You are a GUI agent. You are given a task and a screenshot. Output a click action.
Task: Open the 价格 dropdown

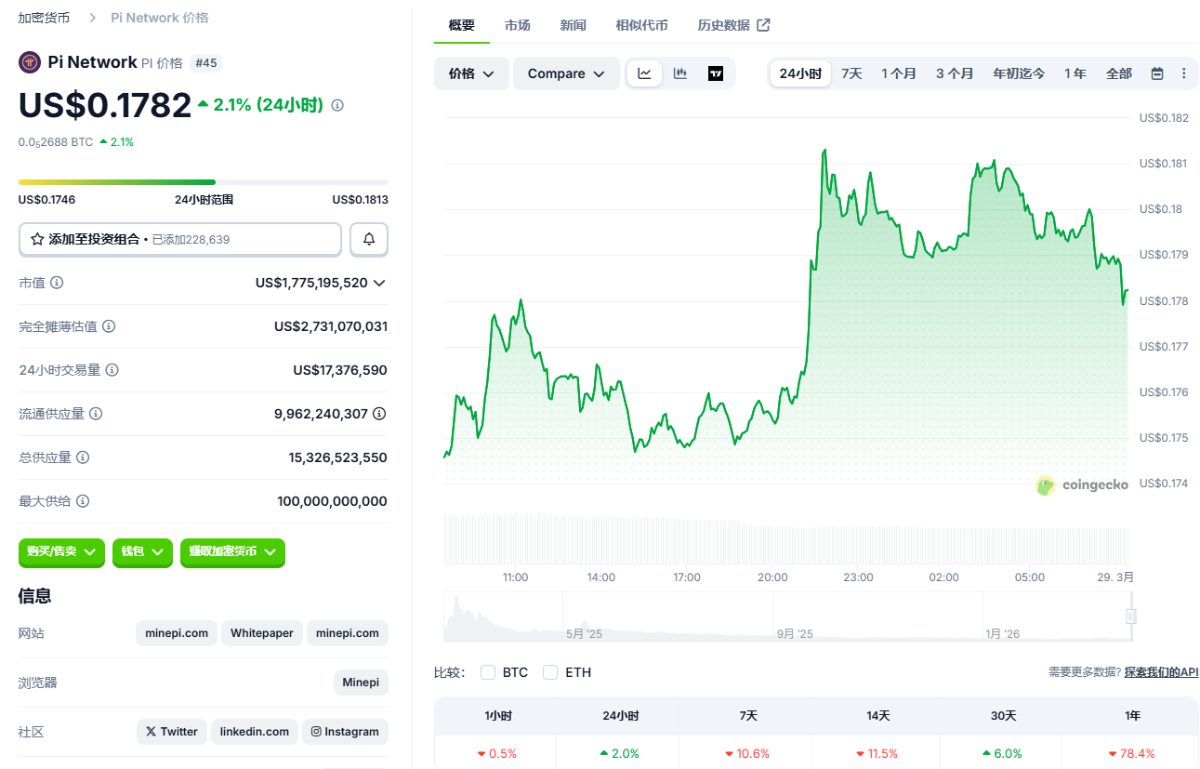471,74
